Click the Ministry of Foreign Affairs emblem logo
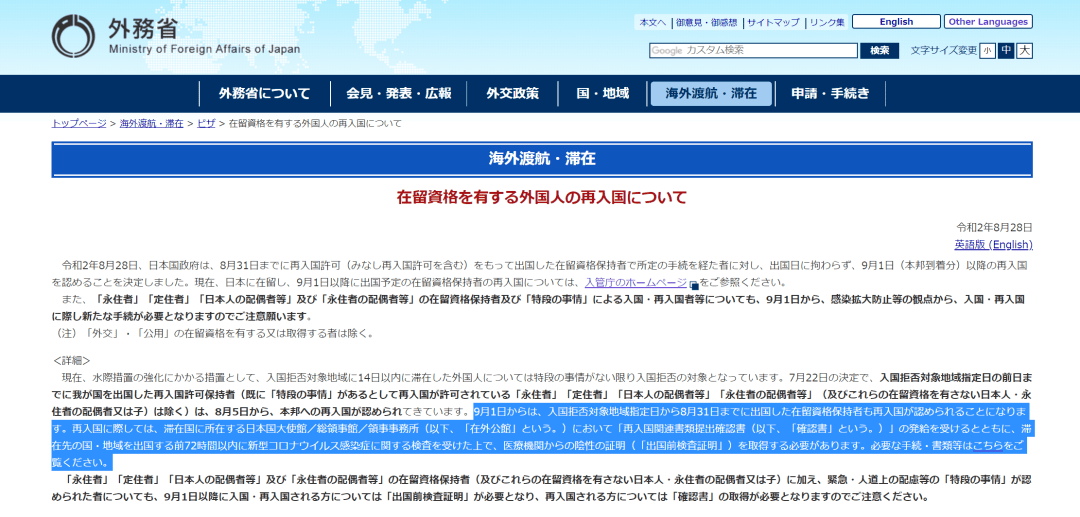Image resolution: width=1080 pixels, height=517 pixels. click(71, 35)
